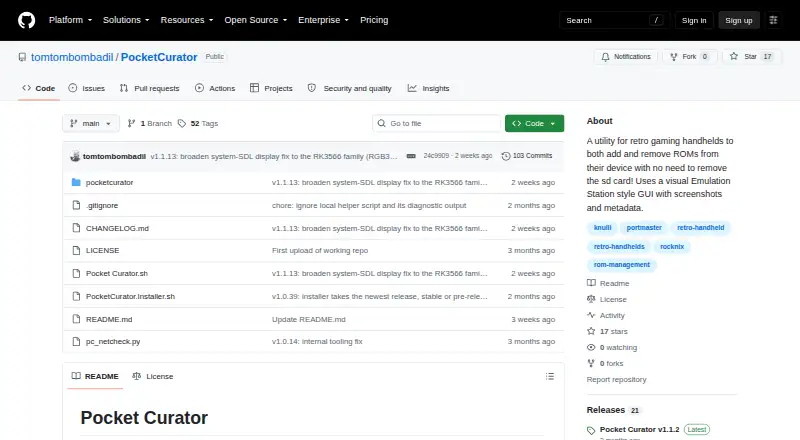800x440 pixels.
Task: Open the LICENSE file
Action: point(103,251)
